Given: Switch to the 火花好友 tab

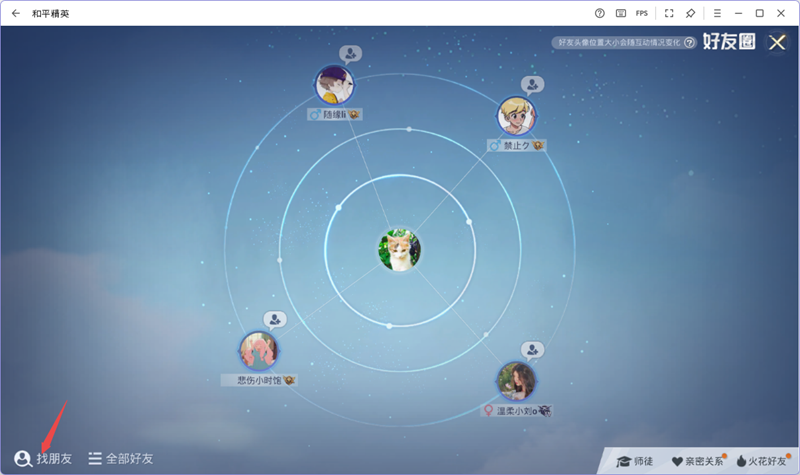Looking at the screenshot, I should pyautogui.click(x=762, y=461).
